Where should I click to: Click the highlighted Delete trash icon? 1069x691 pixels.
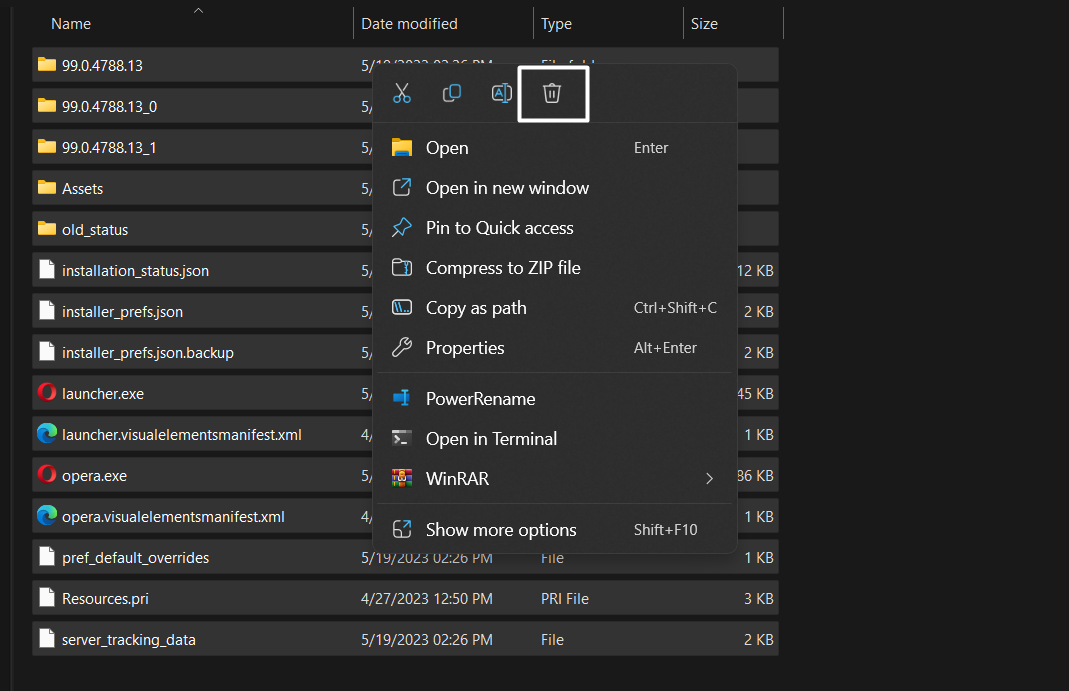tap(552, 92)
